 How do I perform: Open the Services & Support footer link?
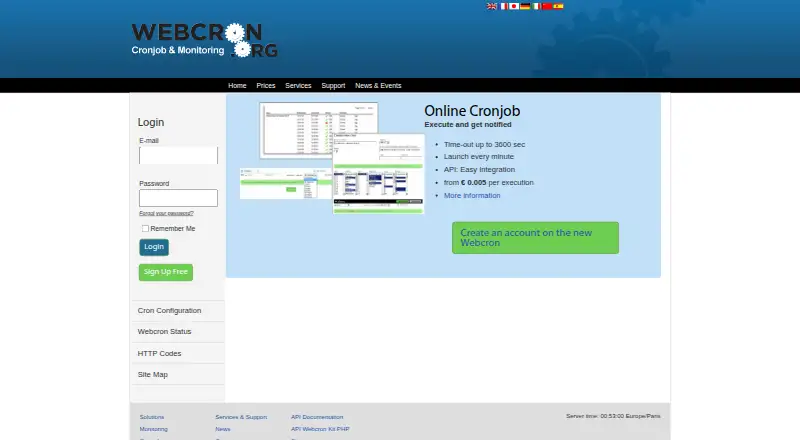[x=241, y=417]
